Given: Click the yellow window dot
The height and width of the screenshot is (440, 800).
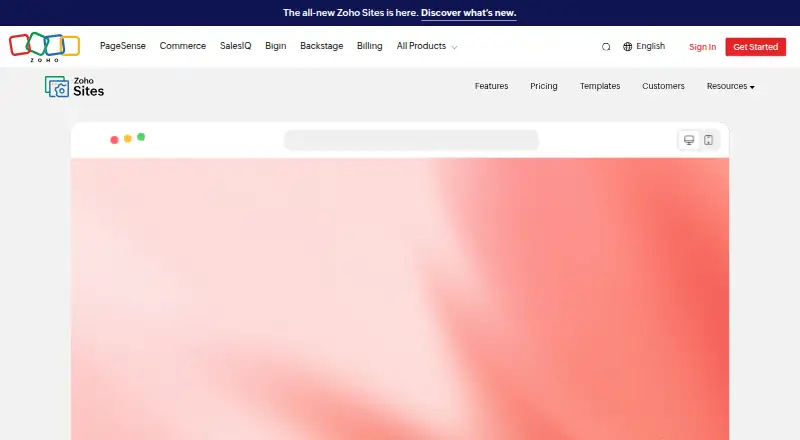Looking at the screenshot, I should [128, 138].
